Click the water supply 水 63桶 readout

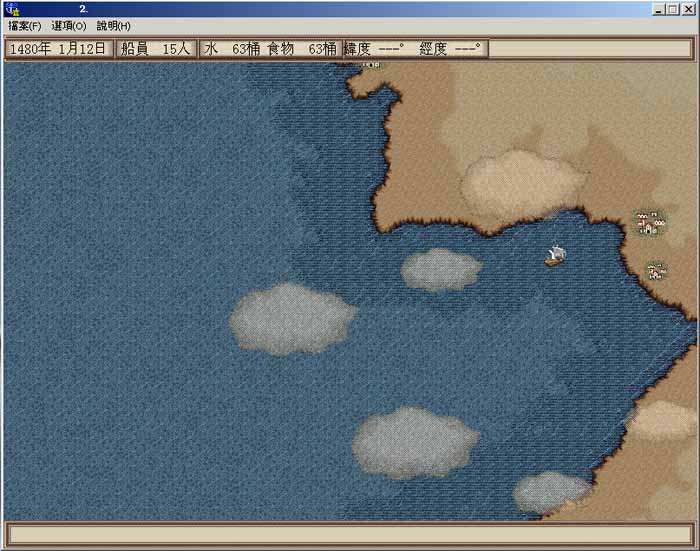pos(230,48)
